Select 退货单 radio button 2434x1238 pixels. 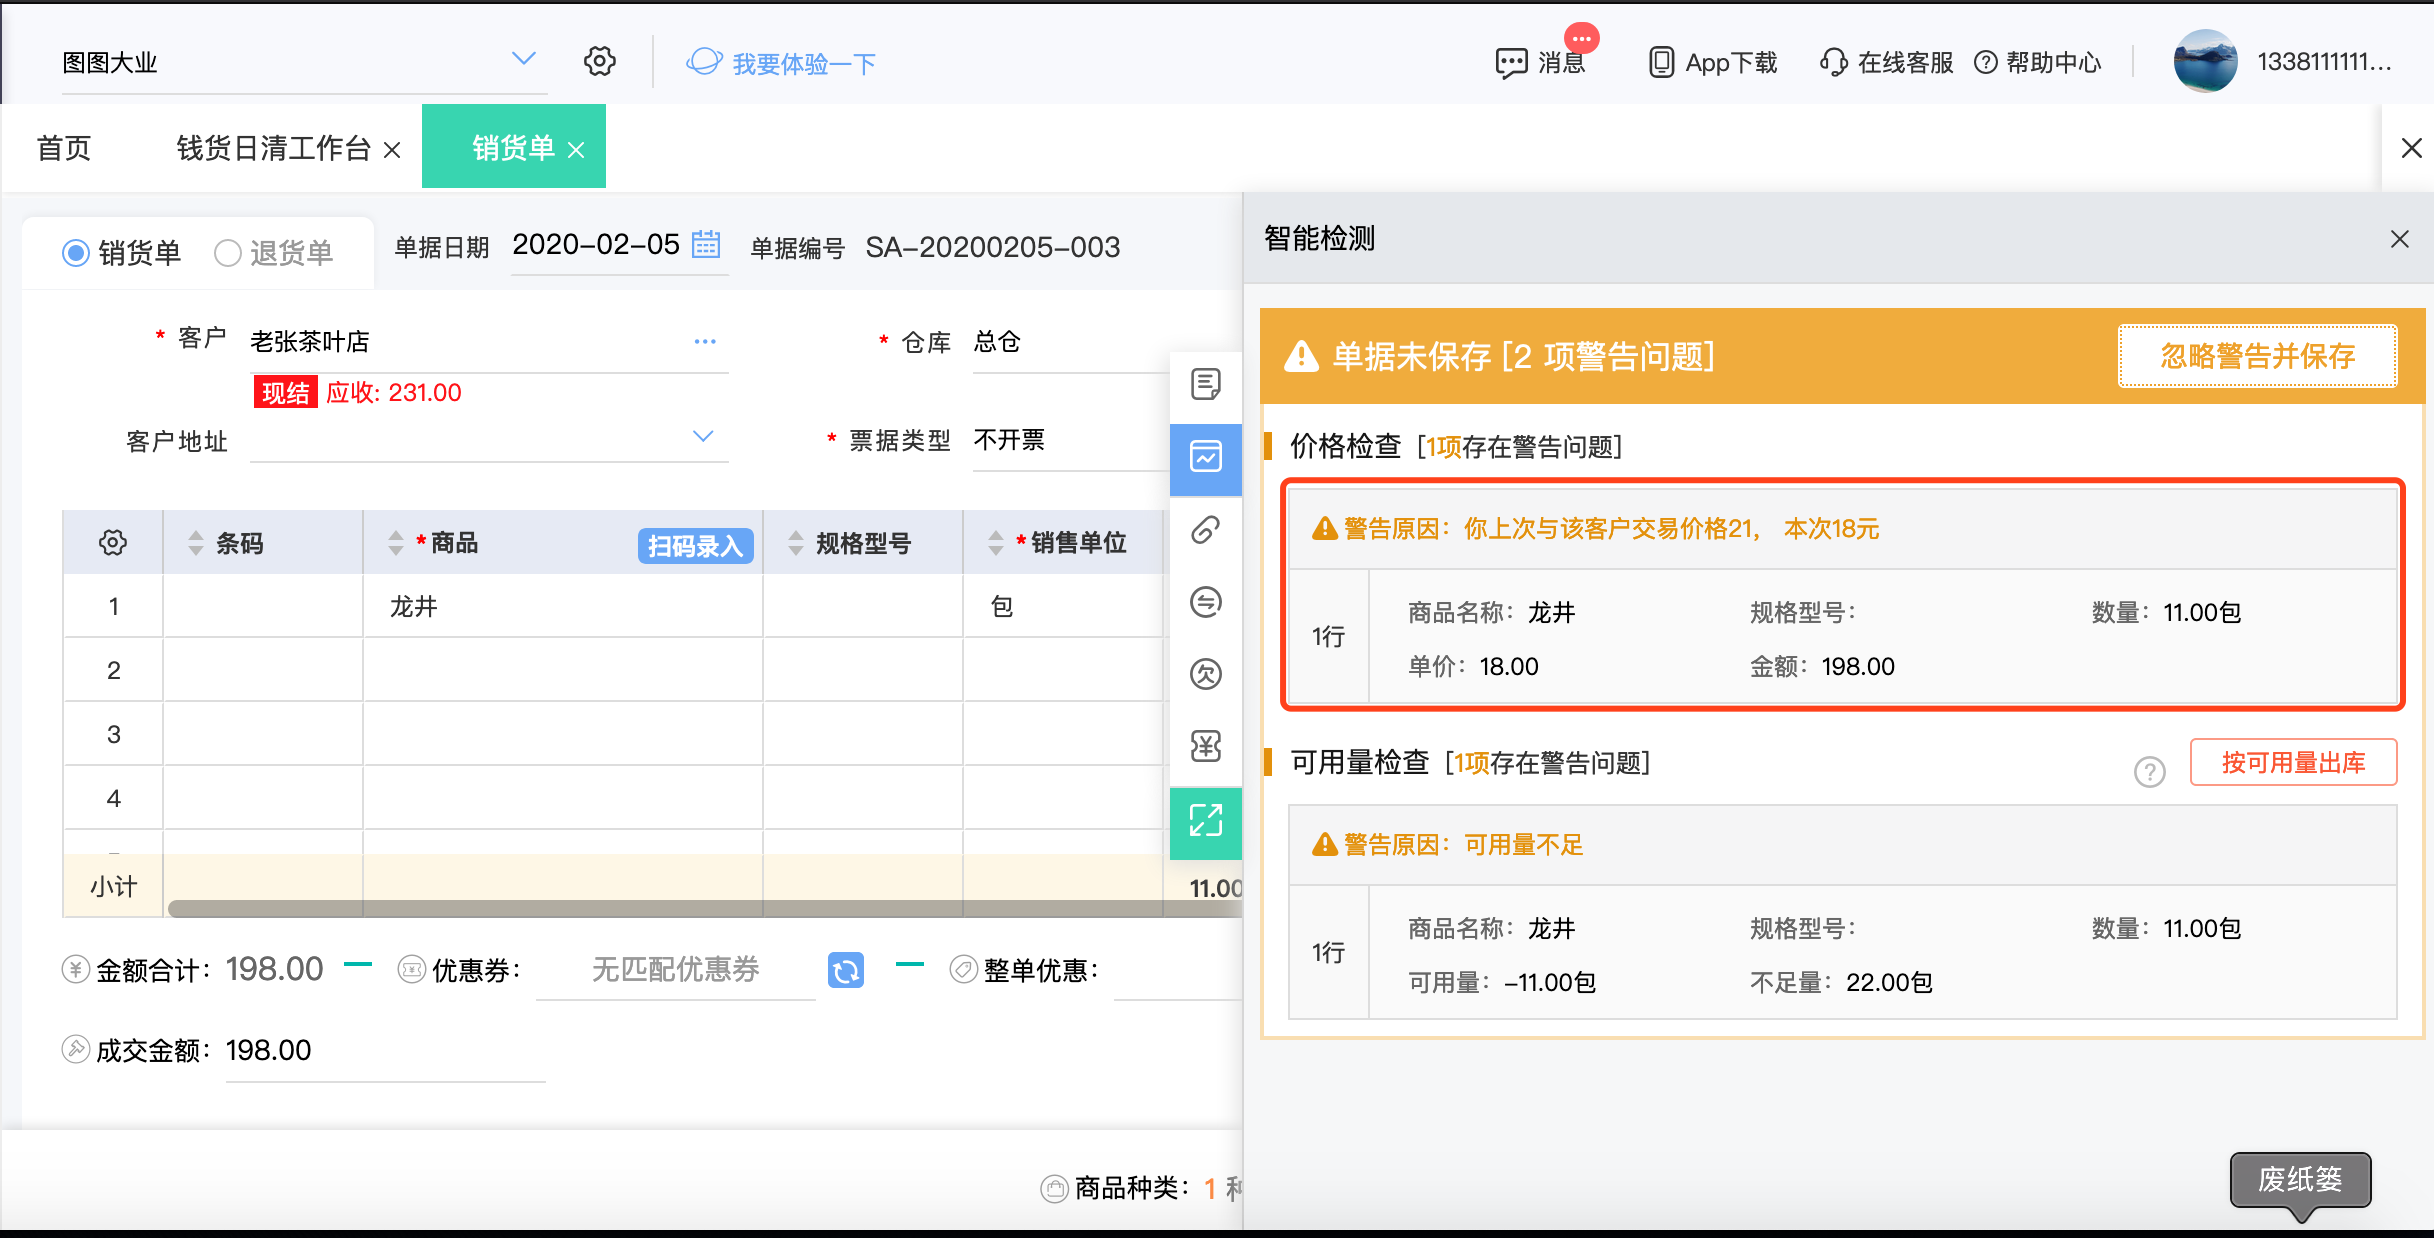coord(229,246)
